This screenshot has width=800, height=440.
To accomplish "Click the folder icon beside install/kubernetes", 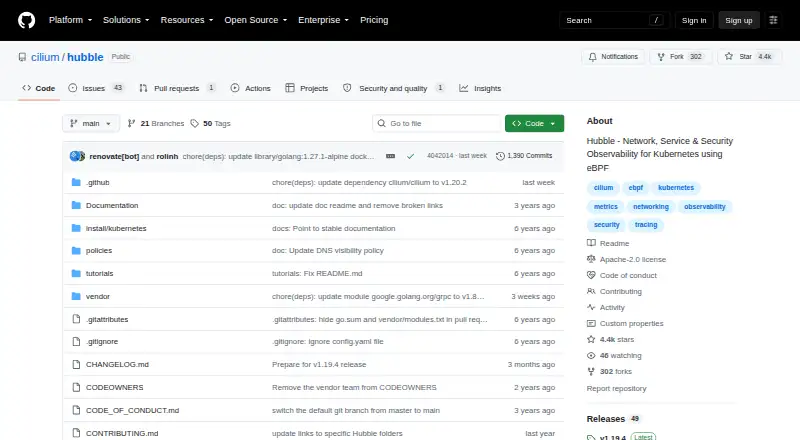I will click(x=76, y=228).
